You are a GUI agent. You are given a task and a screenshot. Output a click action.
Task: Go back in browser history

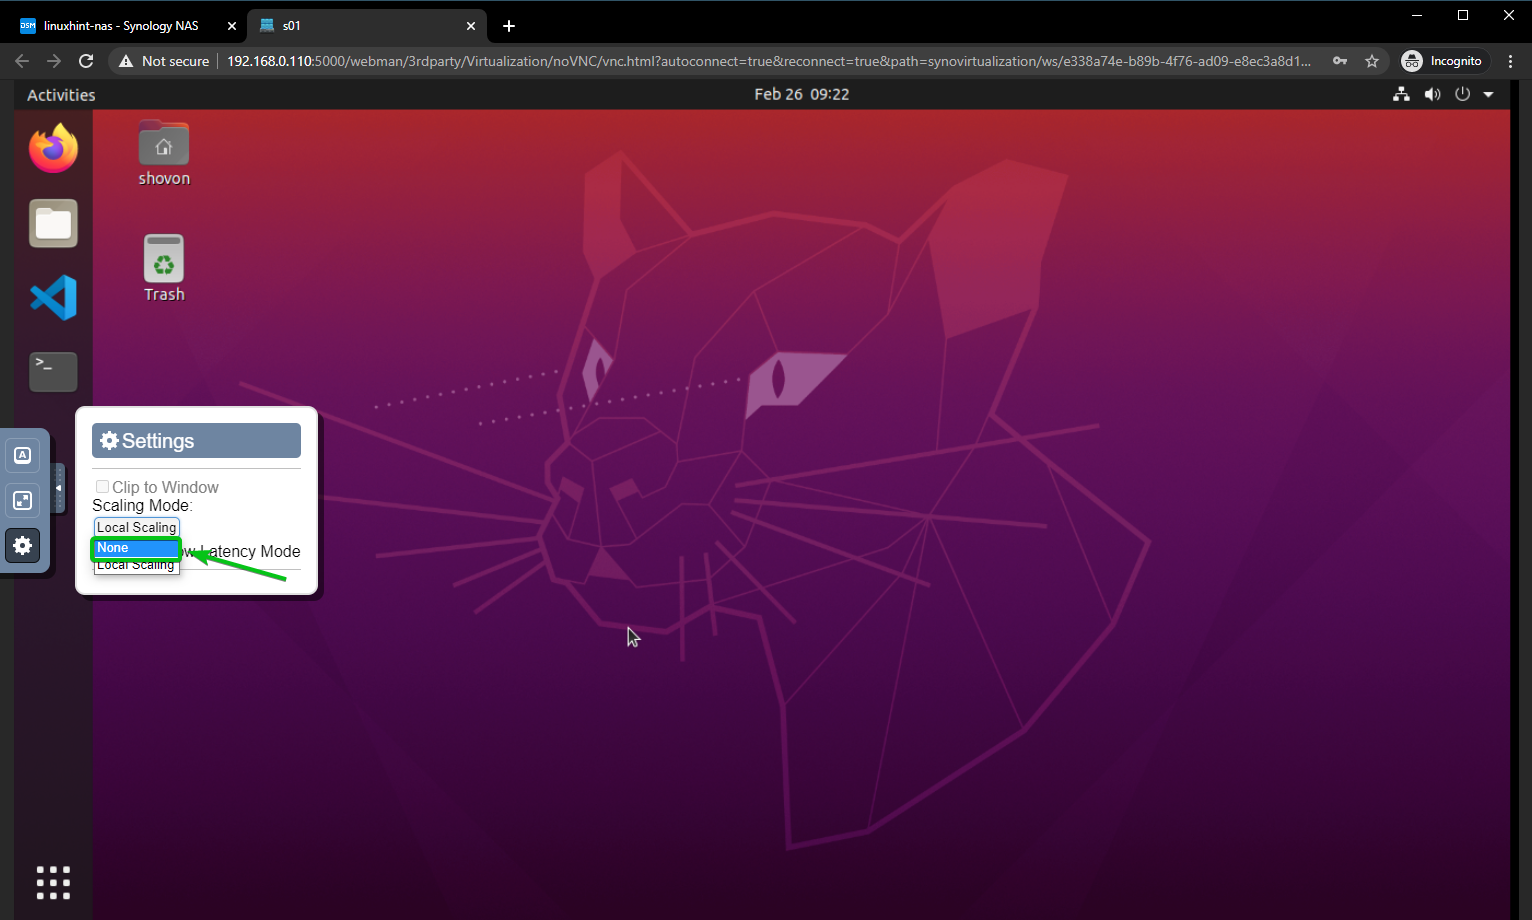22,61
